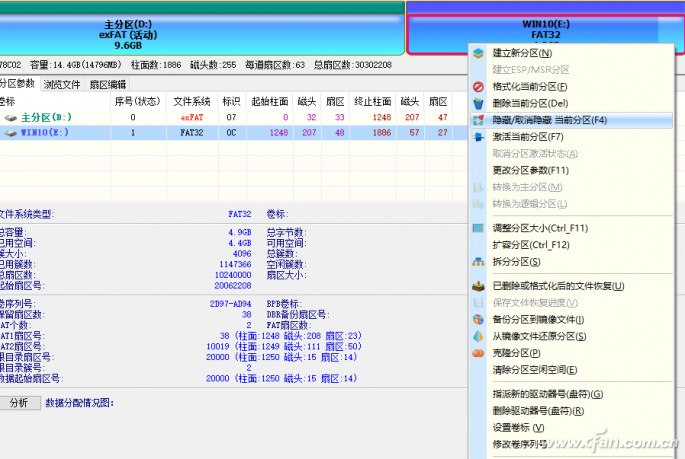Select the 主分区(D:) row in partition list
Viewport: 685px width, 459px height.
point(42,117)
